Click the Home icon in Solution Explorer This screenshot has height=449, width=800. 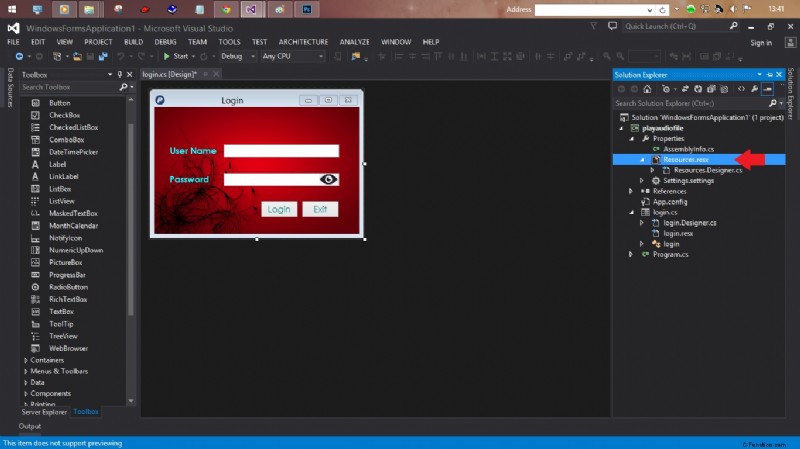click(647, 89)
